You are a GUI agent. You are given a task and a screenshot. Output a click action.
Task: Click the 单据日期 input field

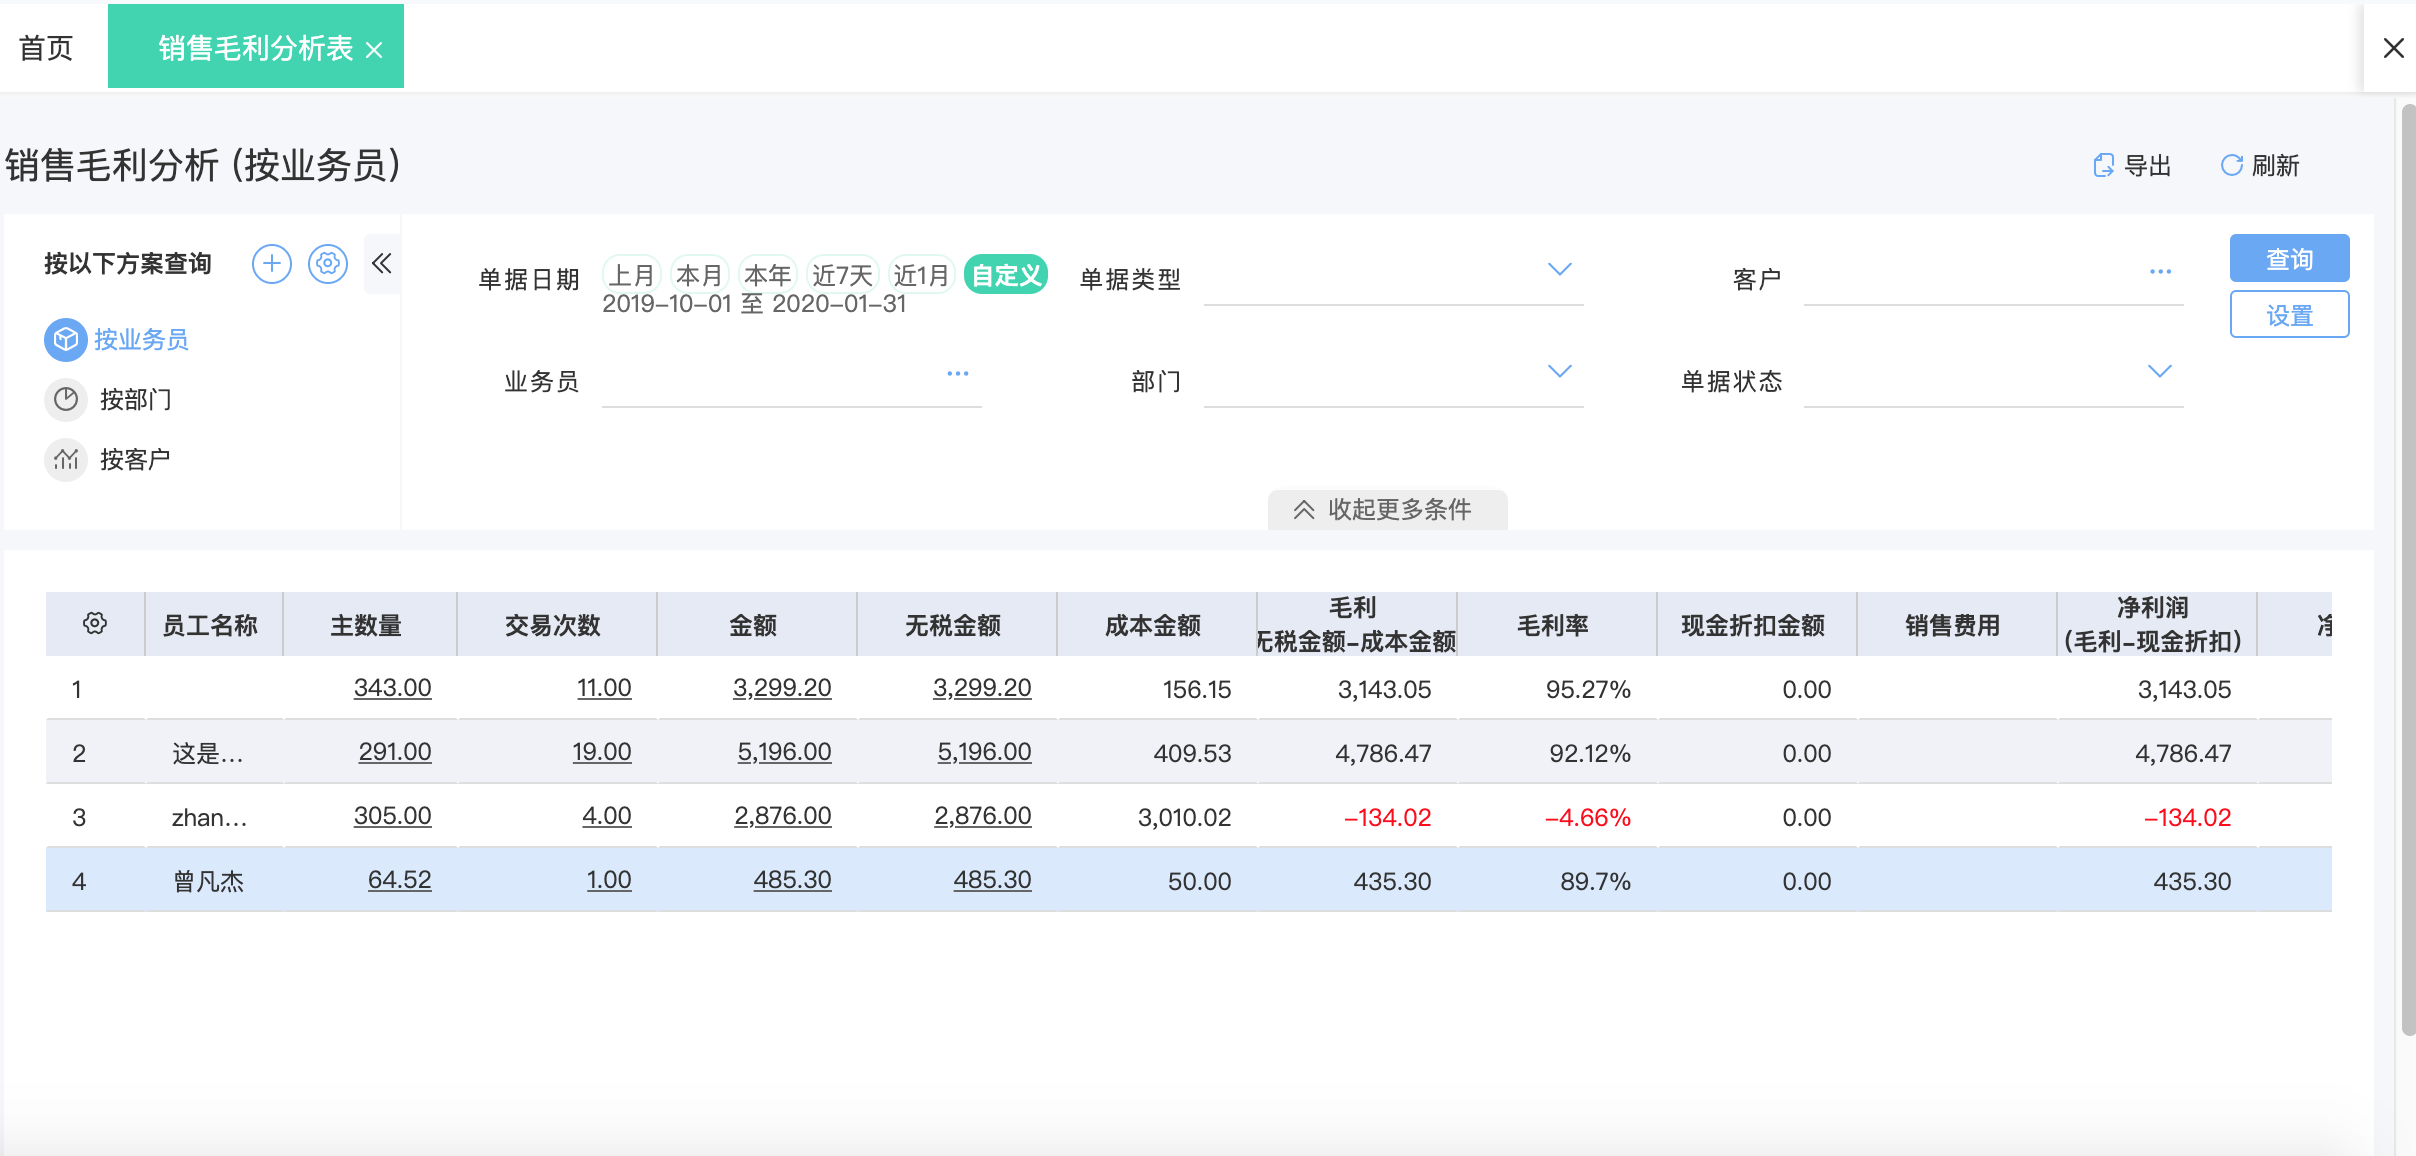[755, 304]
